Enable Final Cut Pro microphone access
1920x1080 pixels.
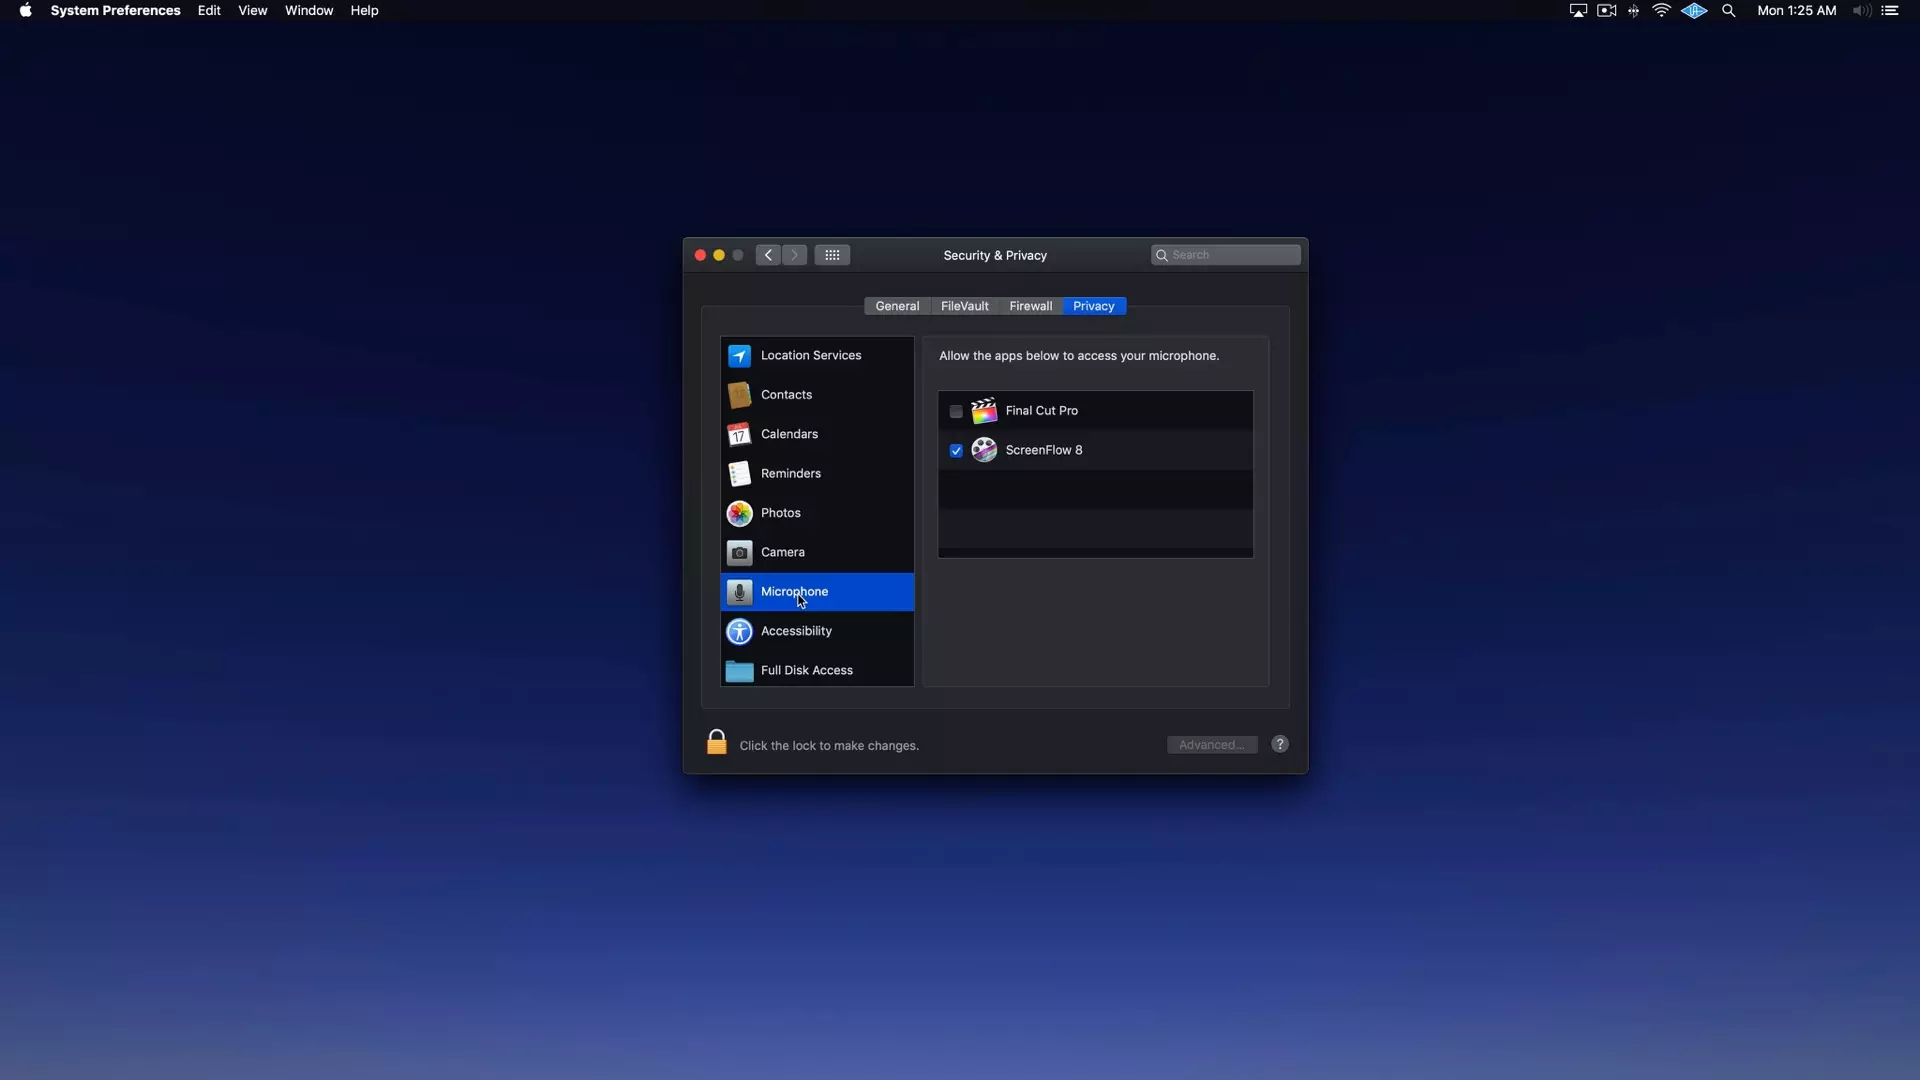[x=955, y=410]
